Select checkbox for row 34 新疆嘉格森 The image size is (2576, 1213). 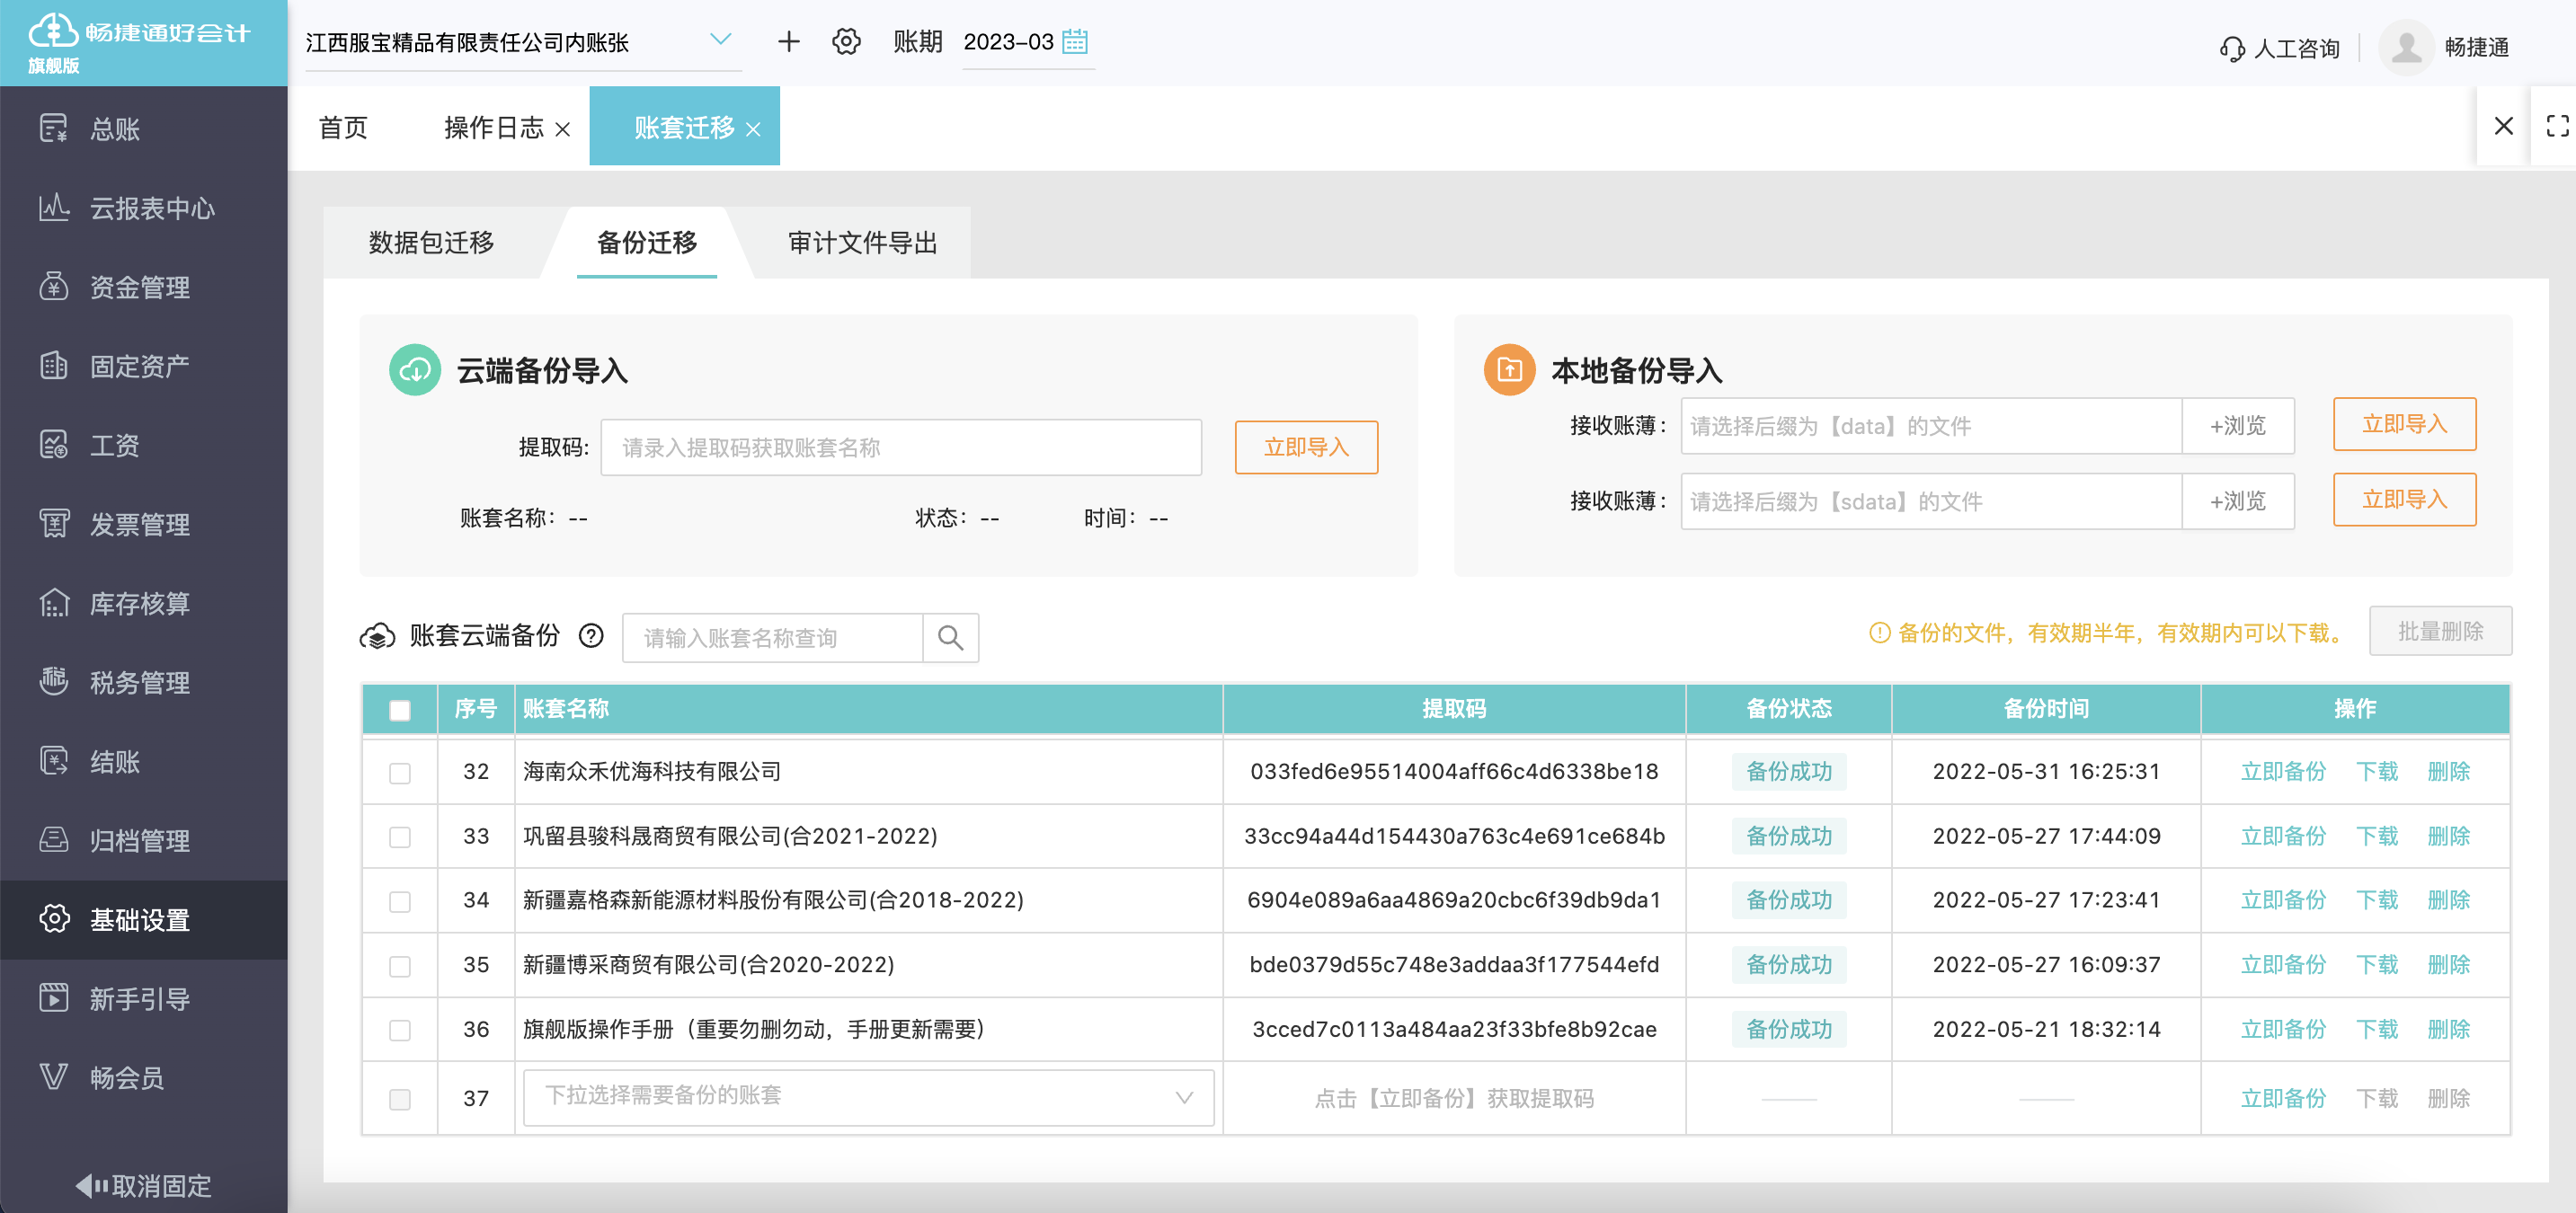tap(401, 901)
